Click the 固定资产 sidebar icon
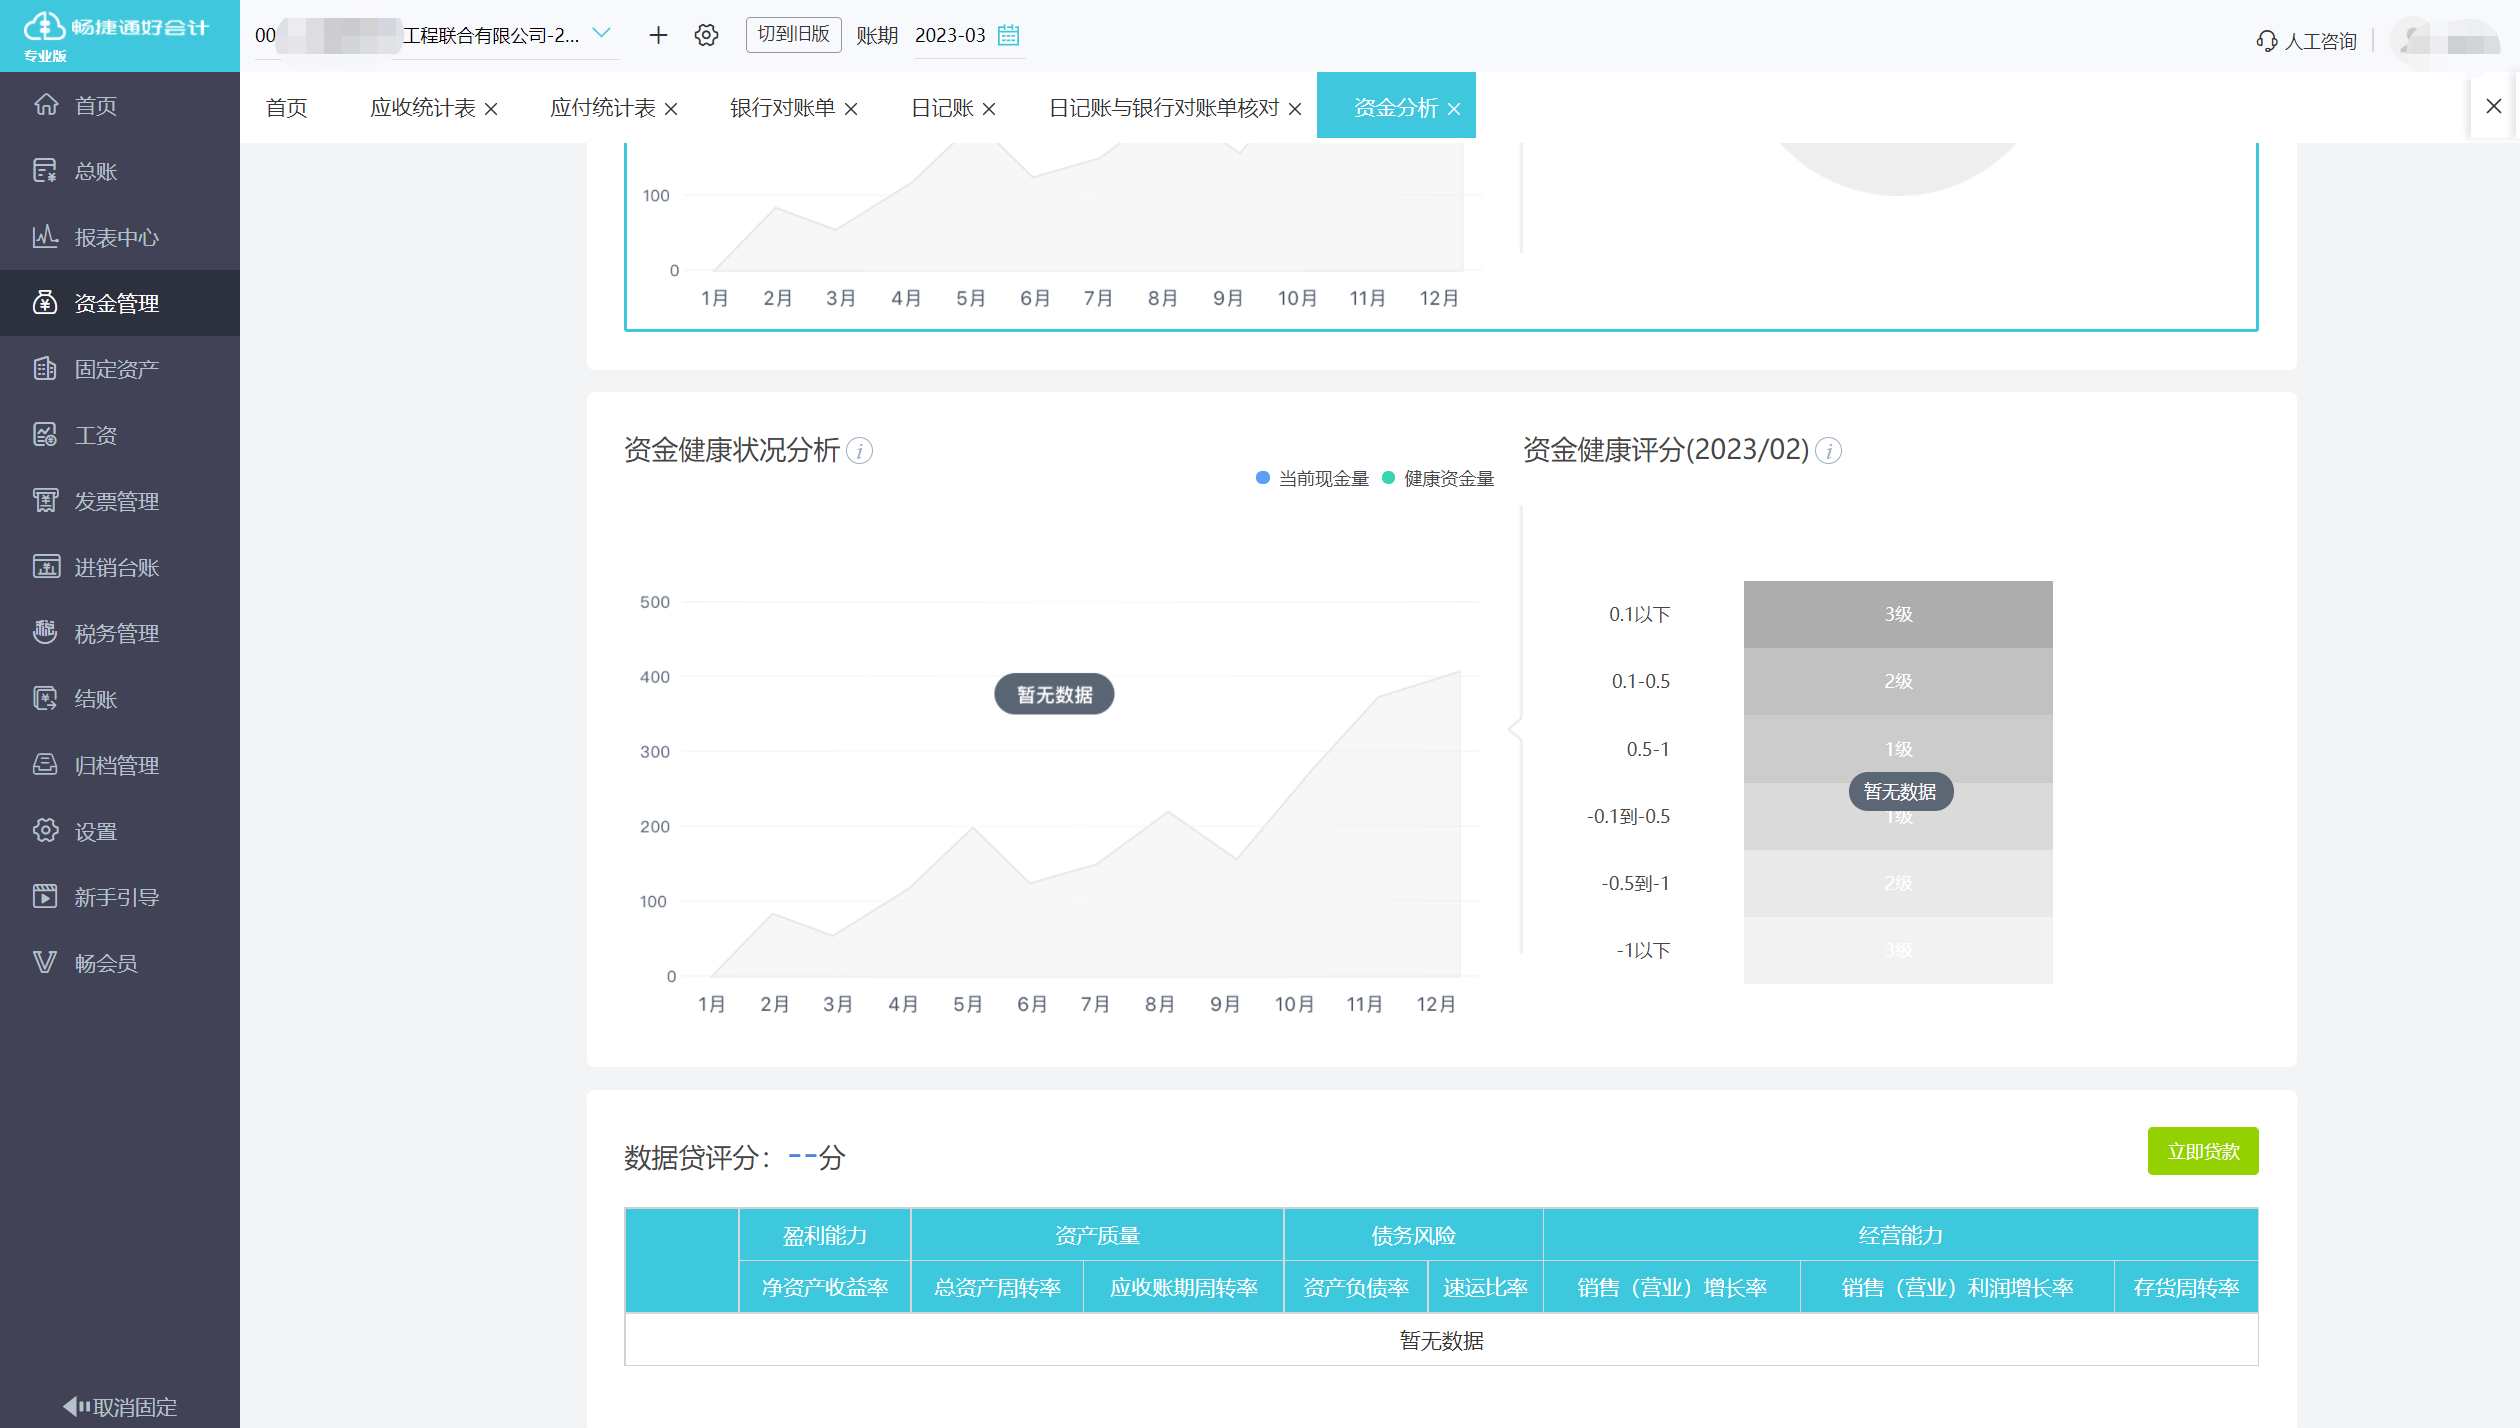Viewport: 2520px width, 1428px height. coord(47,369)
